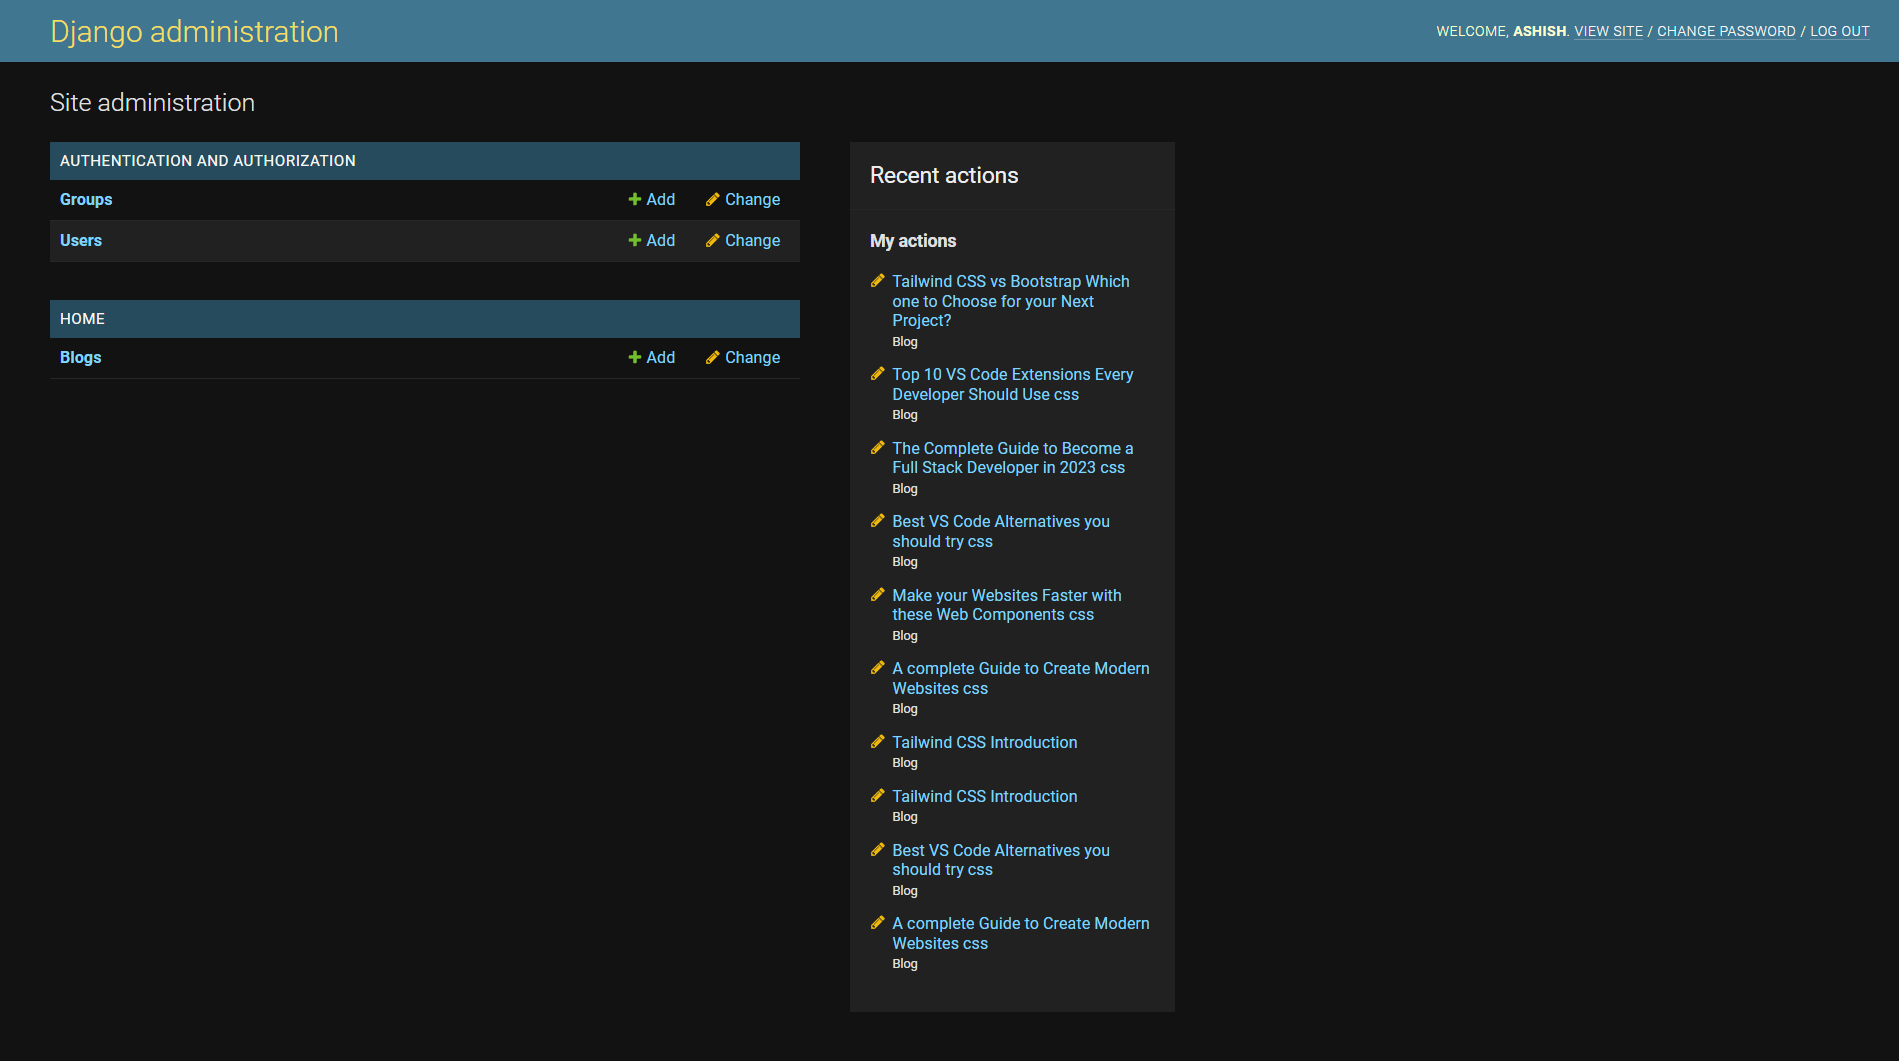1899x1061 pixels.
Task: Open the Blogs model list
Action: (x=81, y=358)
